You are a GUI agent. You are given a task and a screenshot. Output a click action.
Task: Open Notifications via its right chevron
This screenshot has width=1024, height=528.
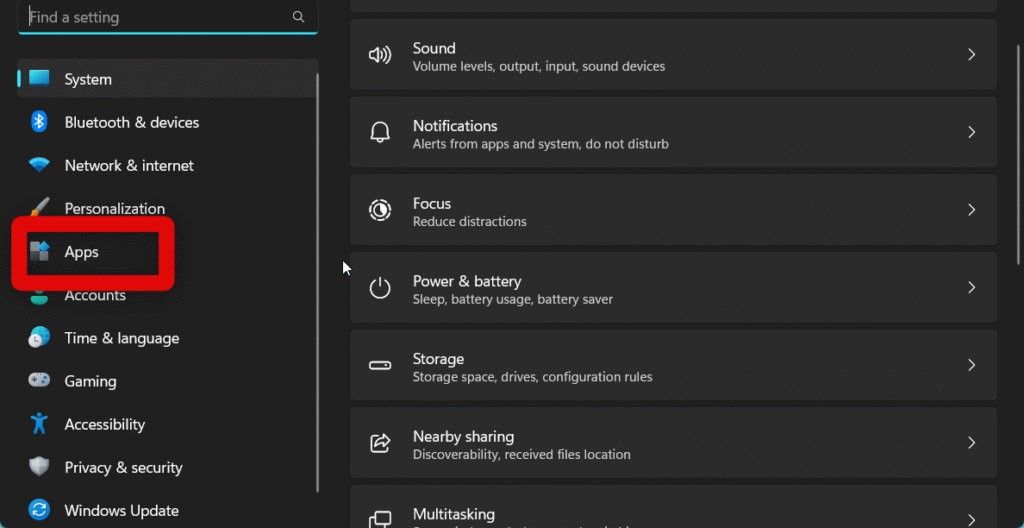pyautogui.click(x=971, y=132)
